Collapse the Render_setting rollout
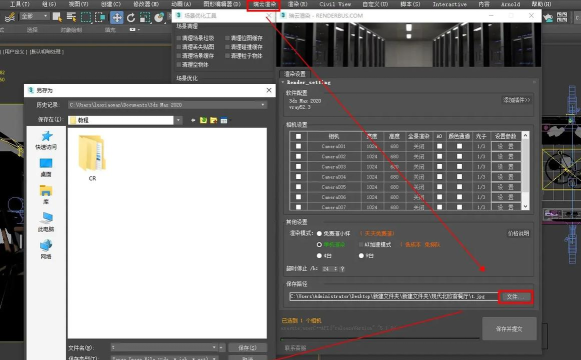 click(x=283, y=82)
